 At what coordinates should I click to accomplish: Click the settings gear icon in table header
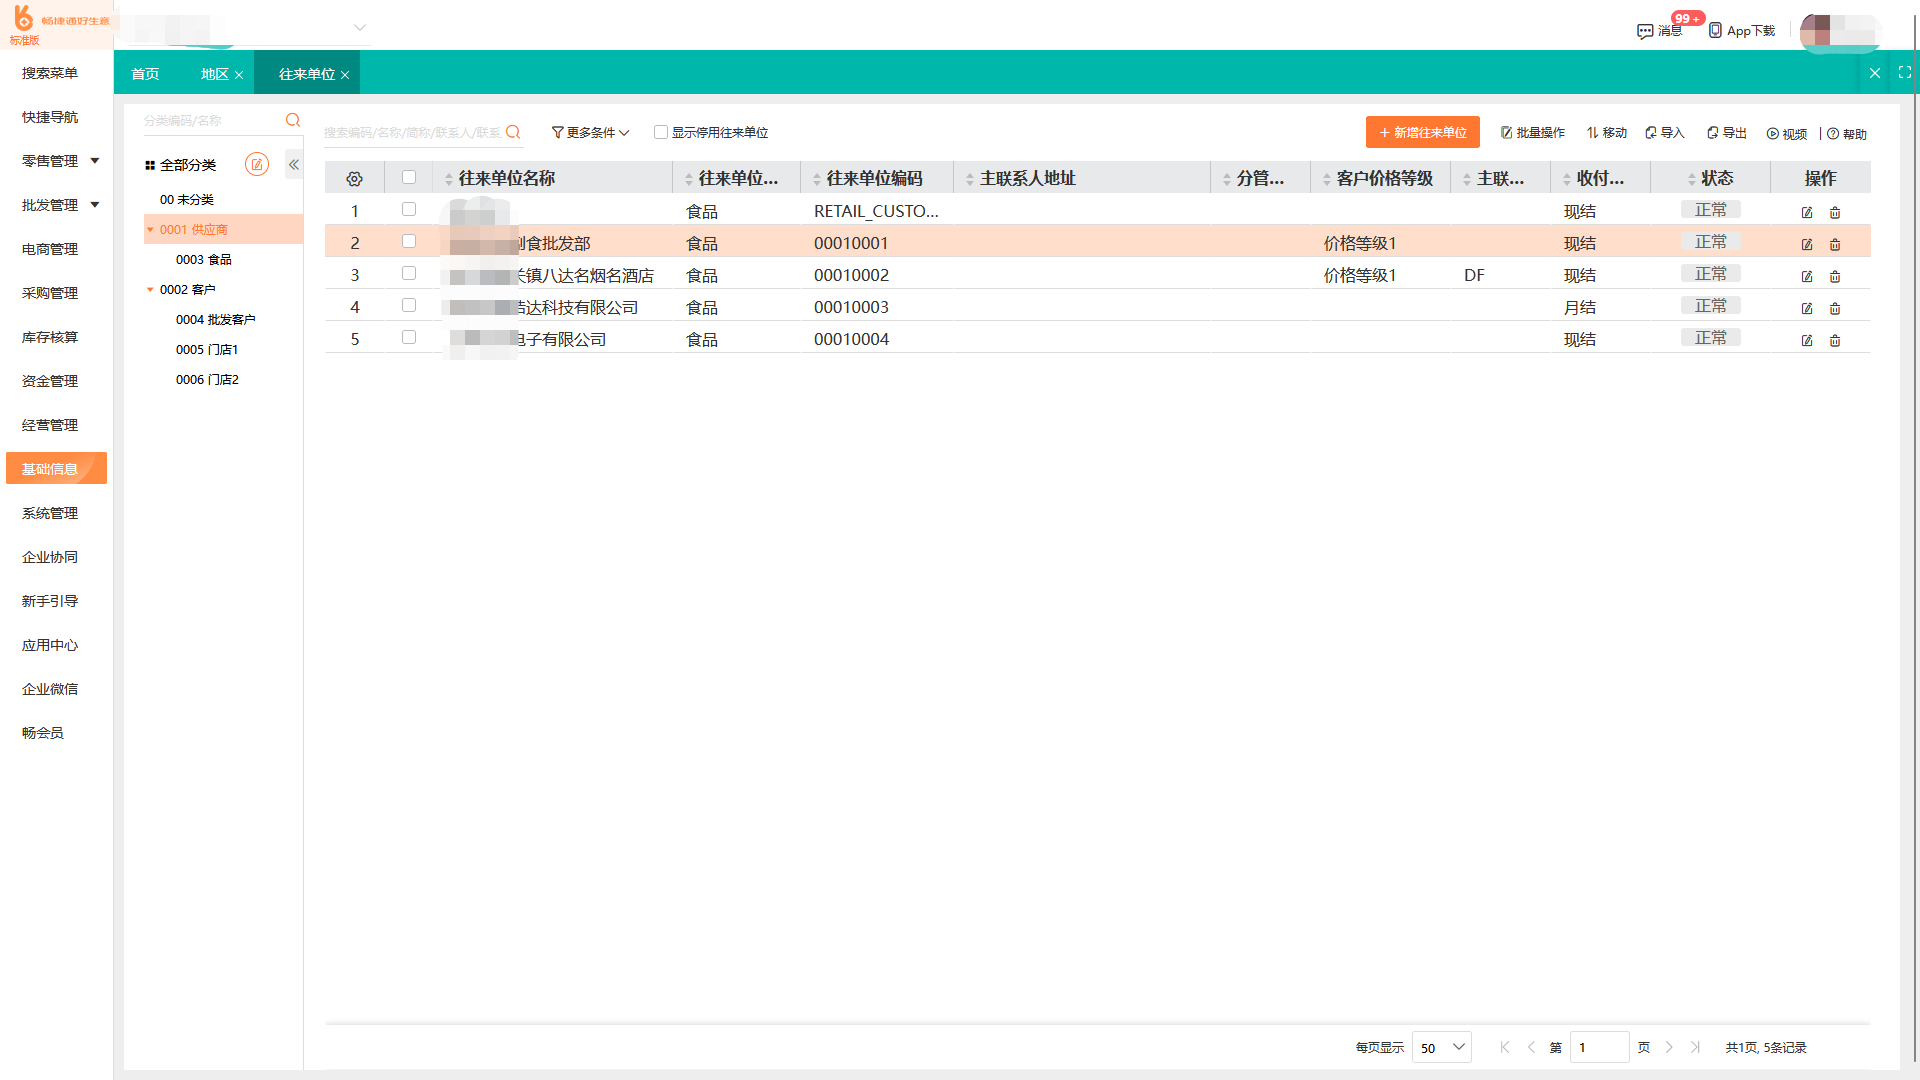click(353, 178)
